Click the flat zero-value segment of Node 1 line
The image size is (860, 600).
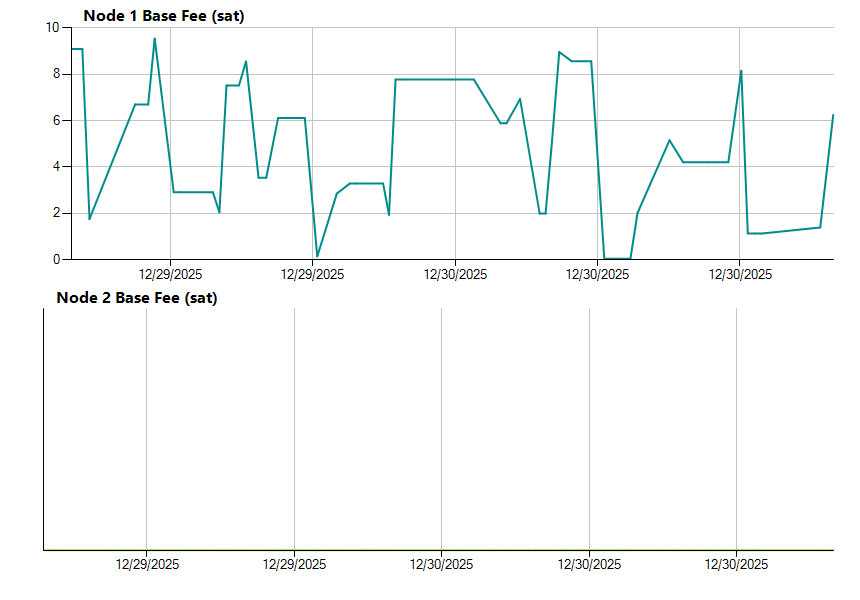point(617,258)
